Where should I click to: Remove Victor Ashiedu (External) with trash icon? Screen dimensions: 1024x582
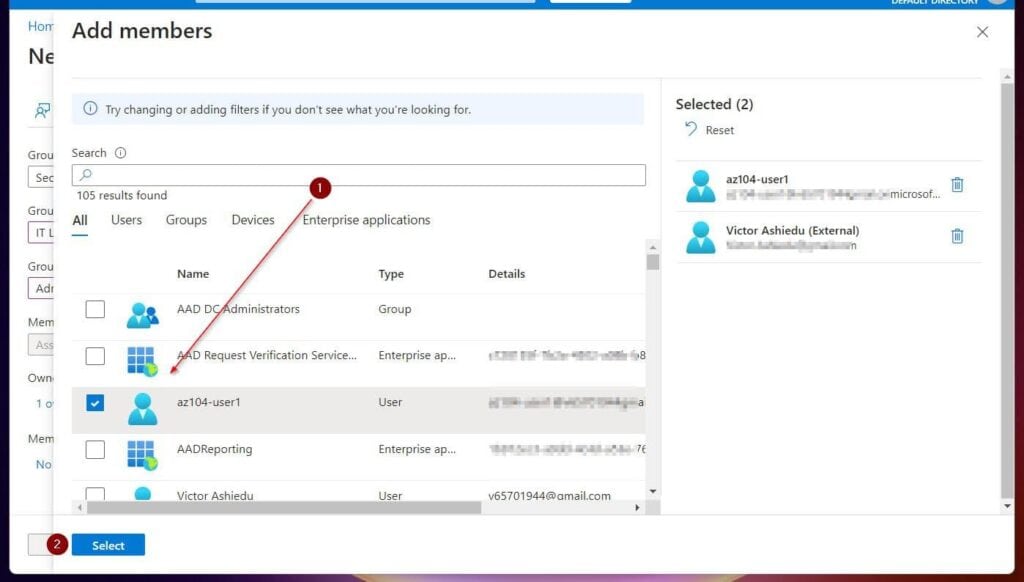pos(957,236)
